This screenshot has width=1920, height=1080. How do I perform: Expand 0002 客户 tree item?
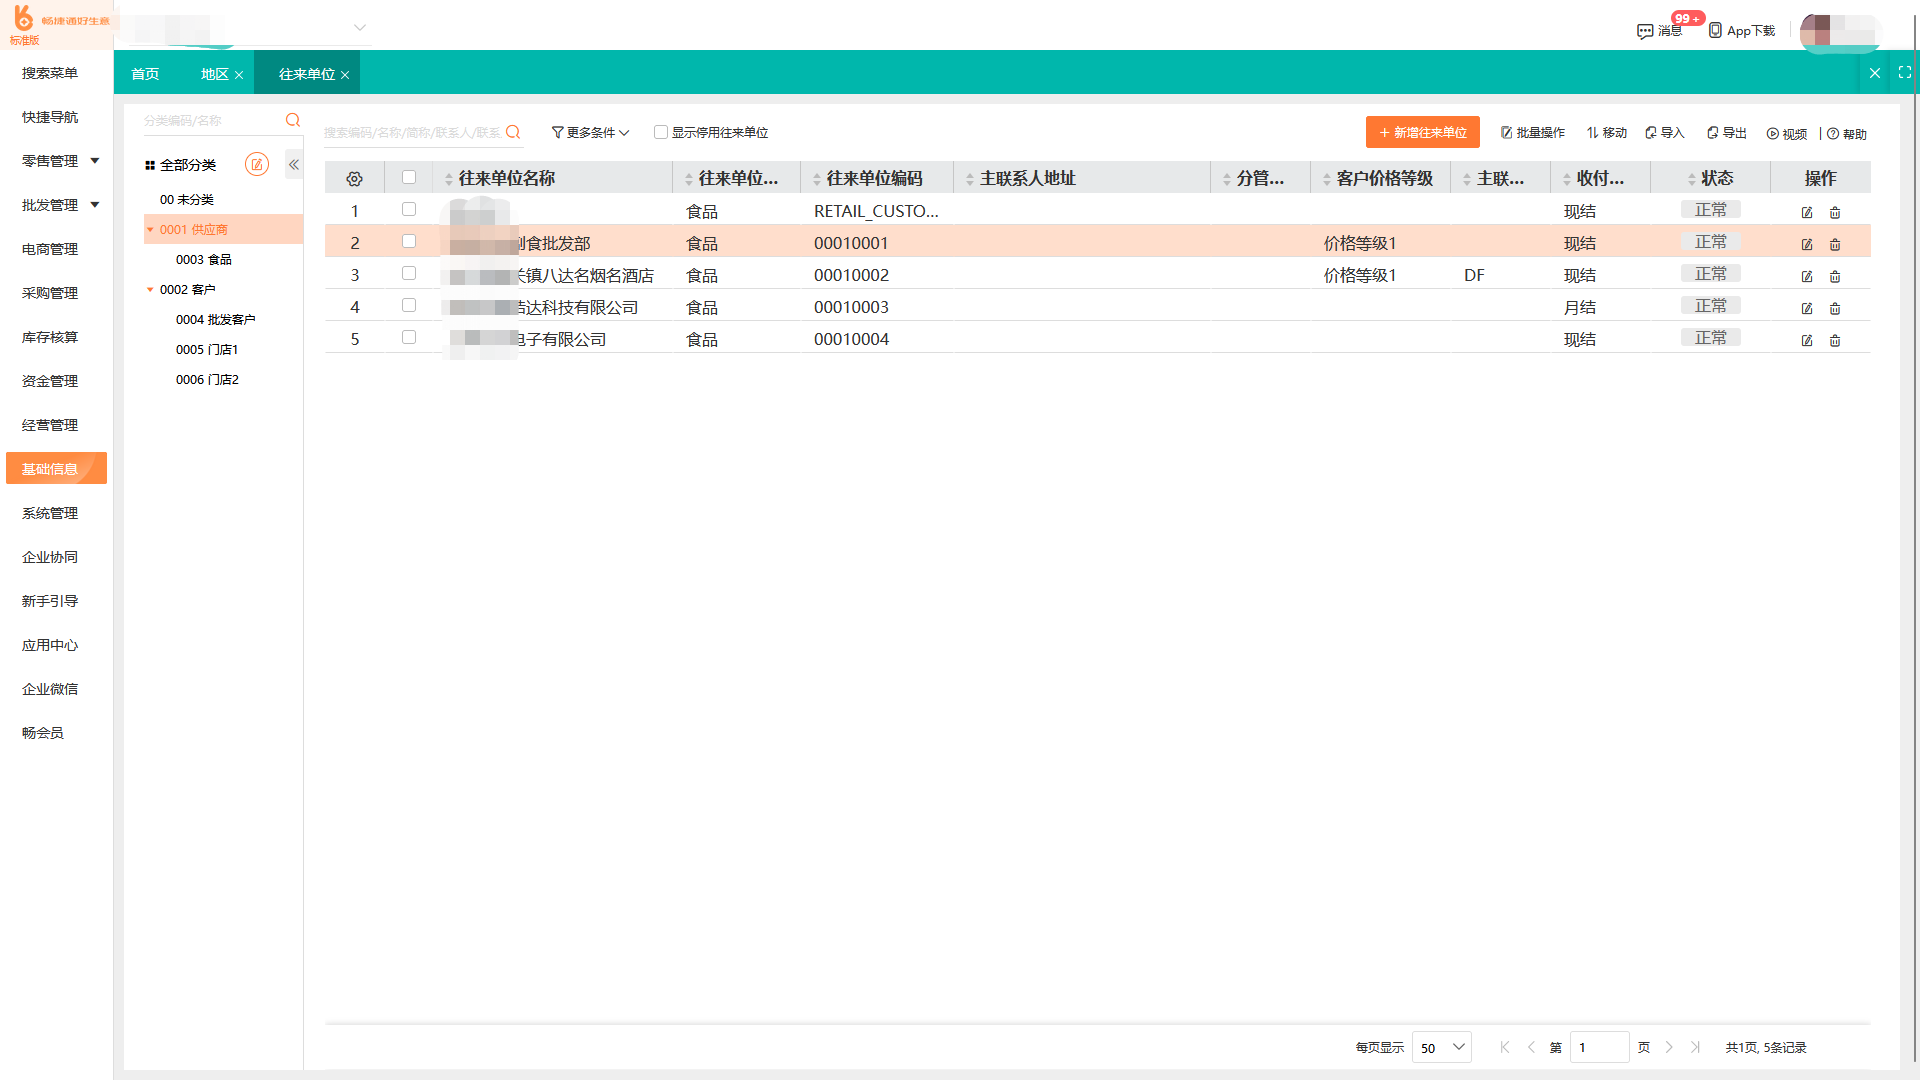[149, 289]
